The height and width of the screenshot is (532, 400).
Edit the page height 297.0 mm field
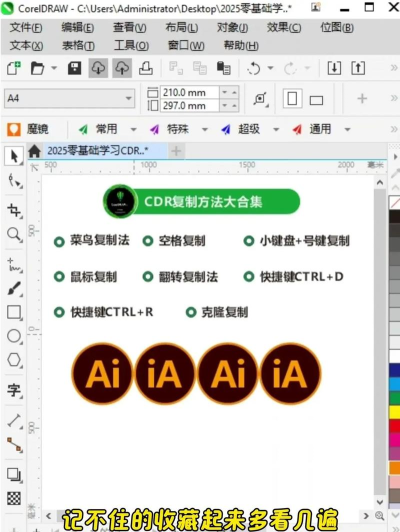tap(190, 106)
